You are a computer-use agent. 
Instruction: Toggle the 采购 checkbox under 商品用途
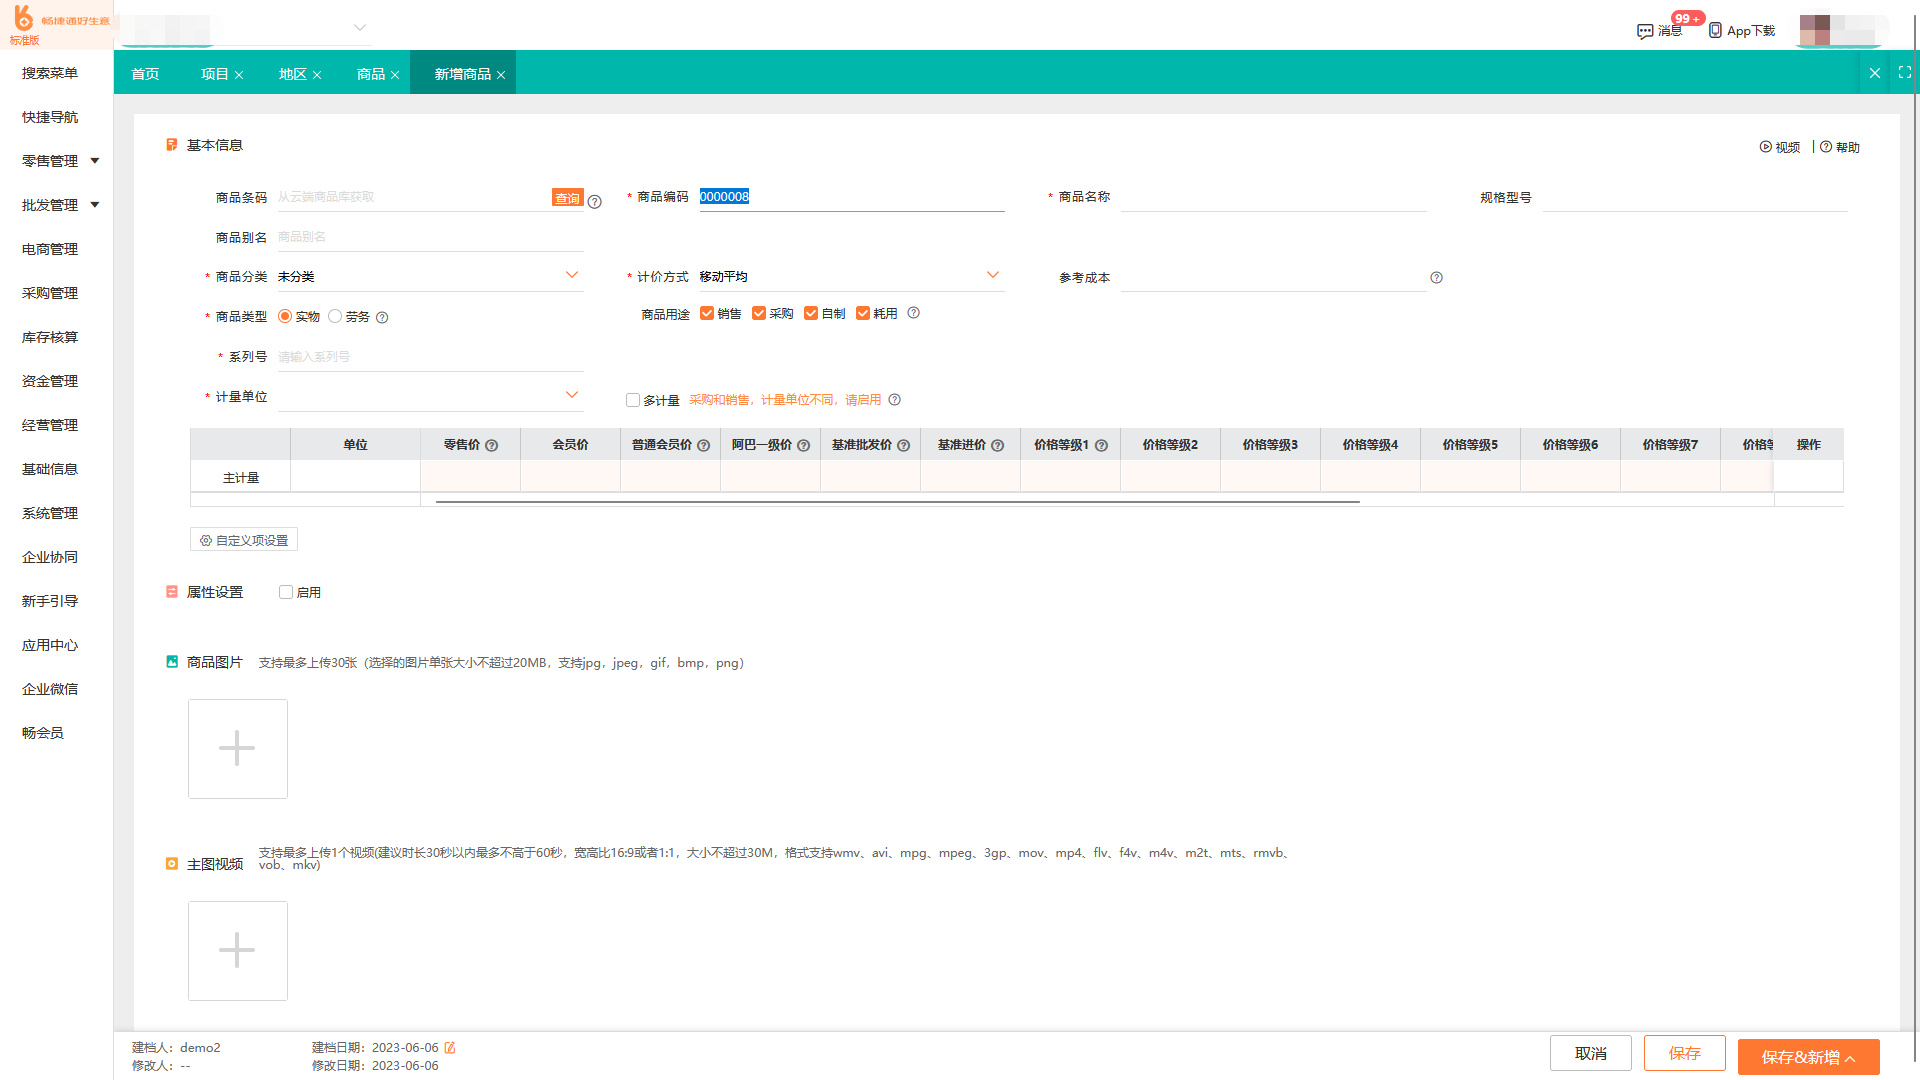pyautogui.click(x=760, y=313)
